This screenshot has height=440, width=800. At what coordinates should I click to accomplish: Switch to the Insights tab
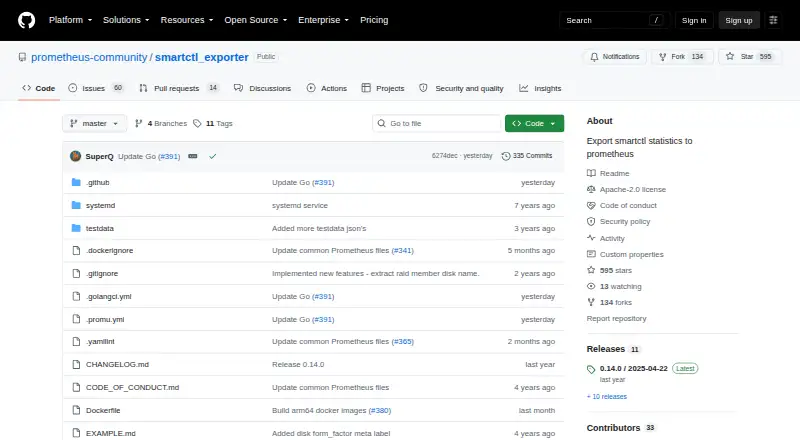[x=540, y=88]
